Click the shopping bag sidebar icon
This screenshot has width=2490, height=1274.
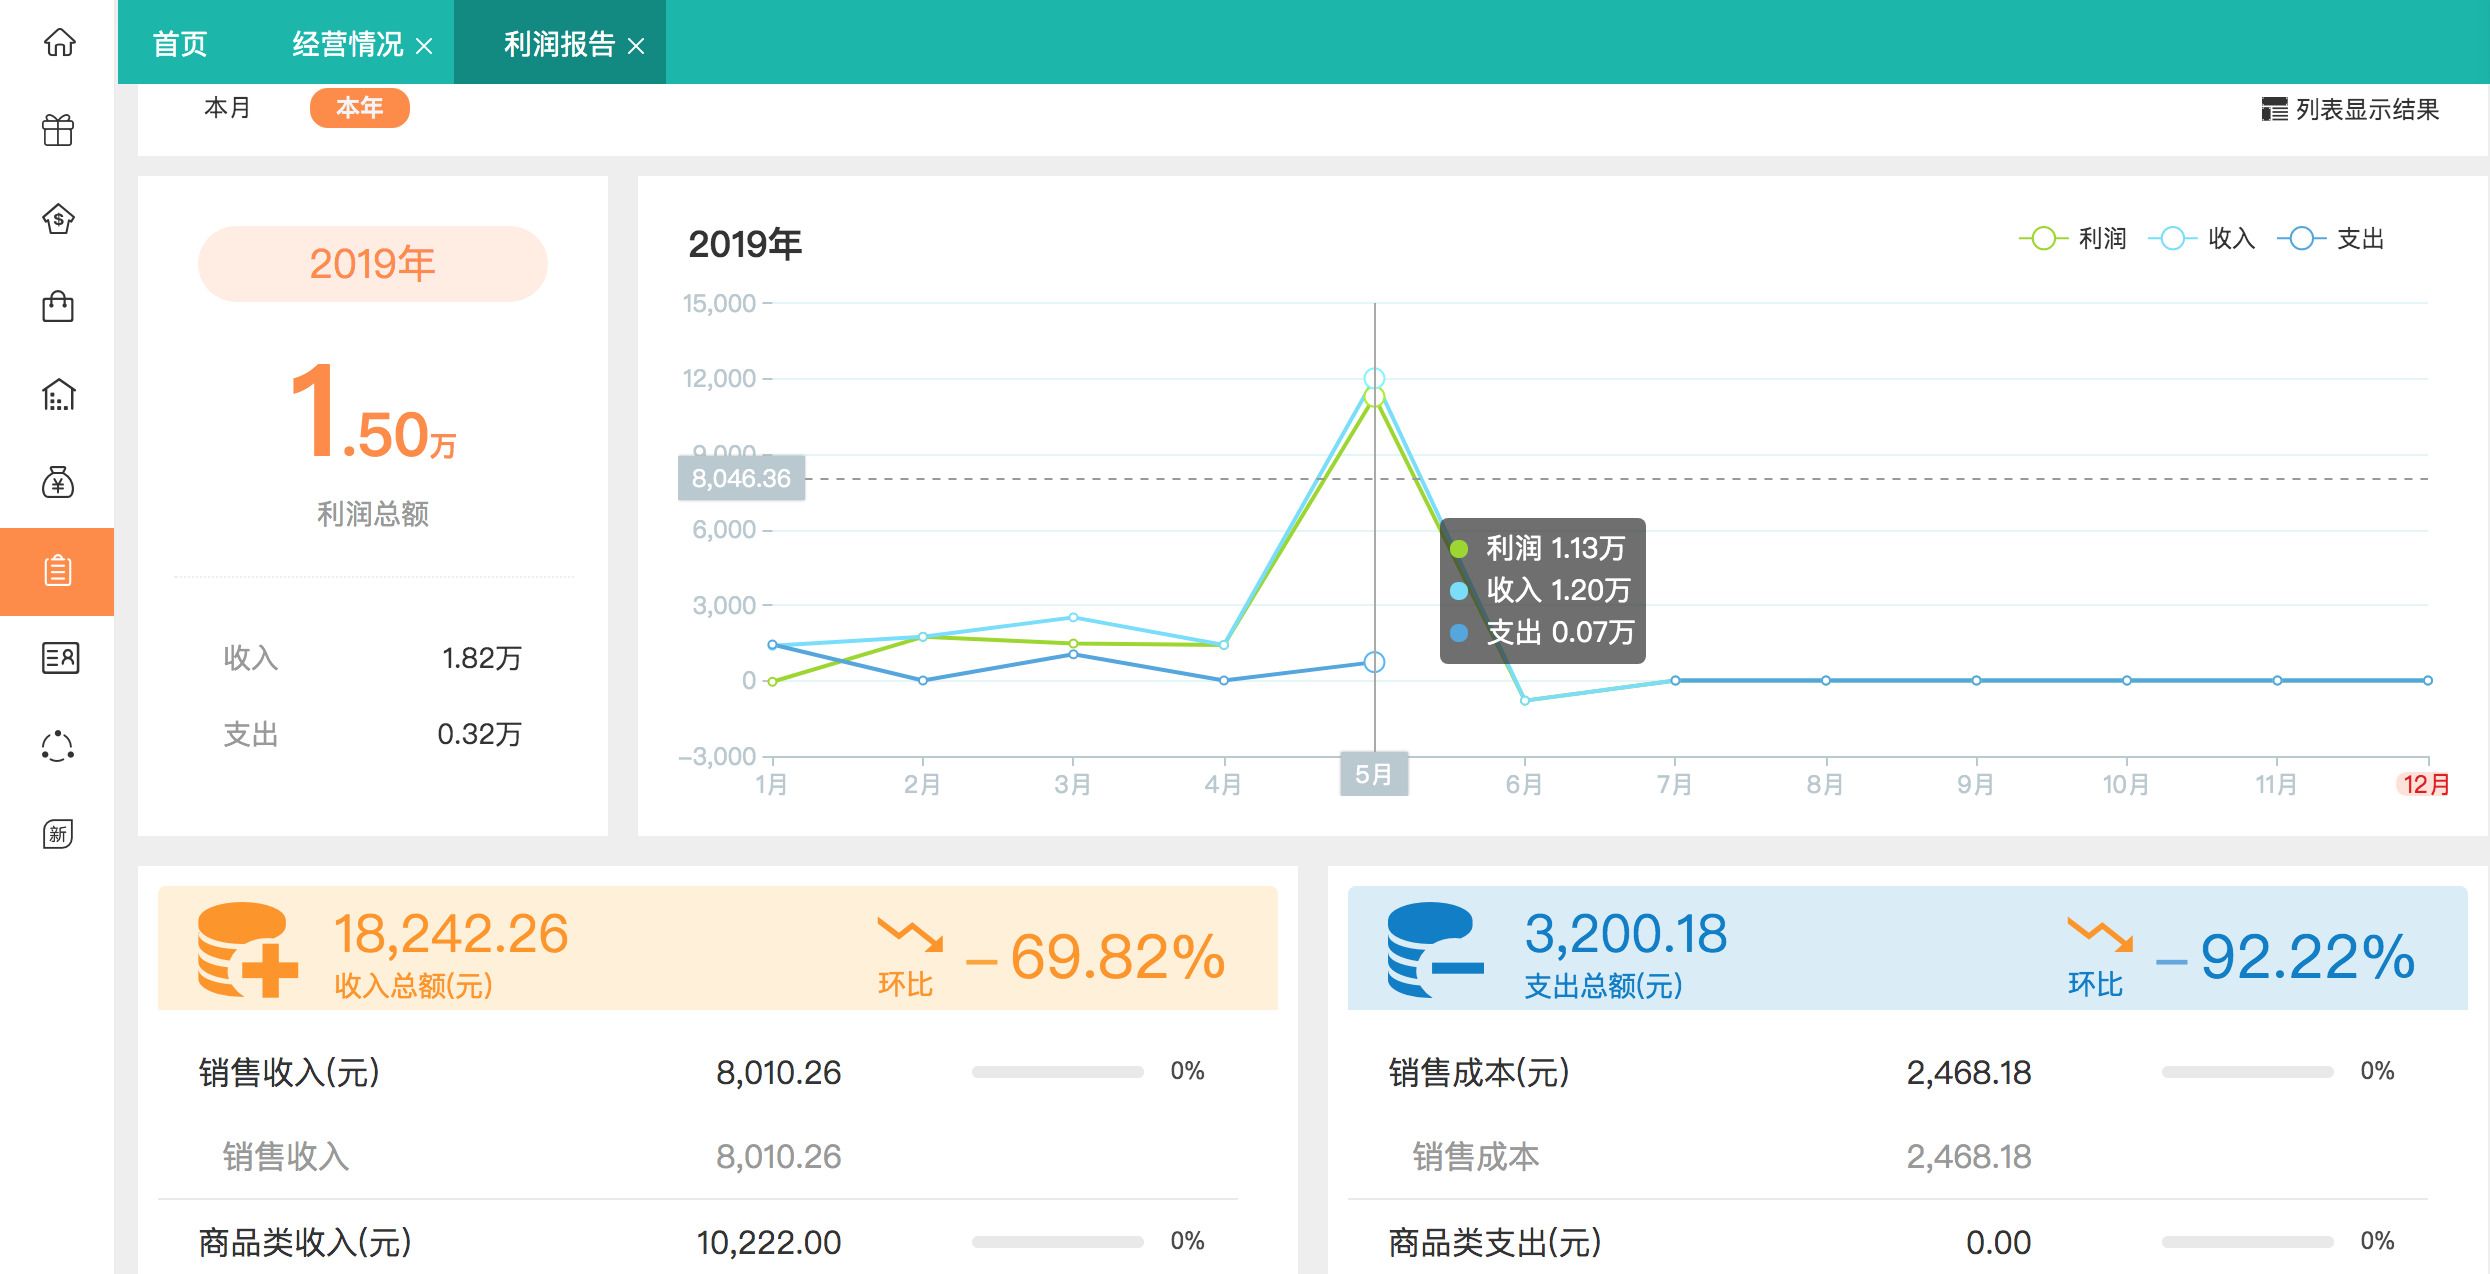point(57,307)
